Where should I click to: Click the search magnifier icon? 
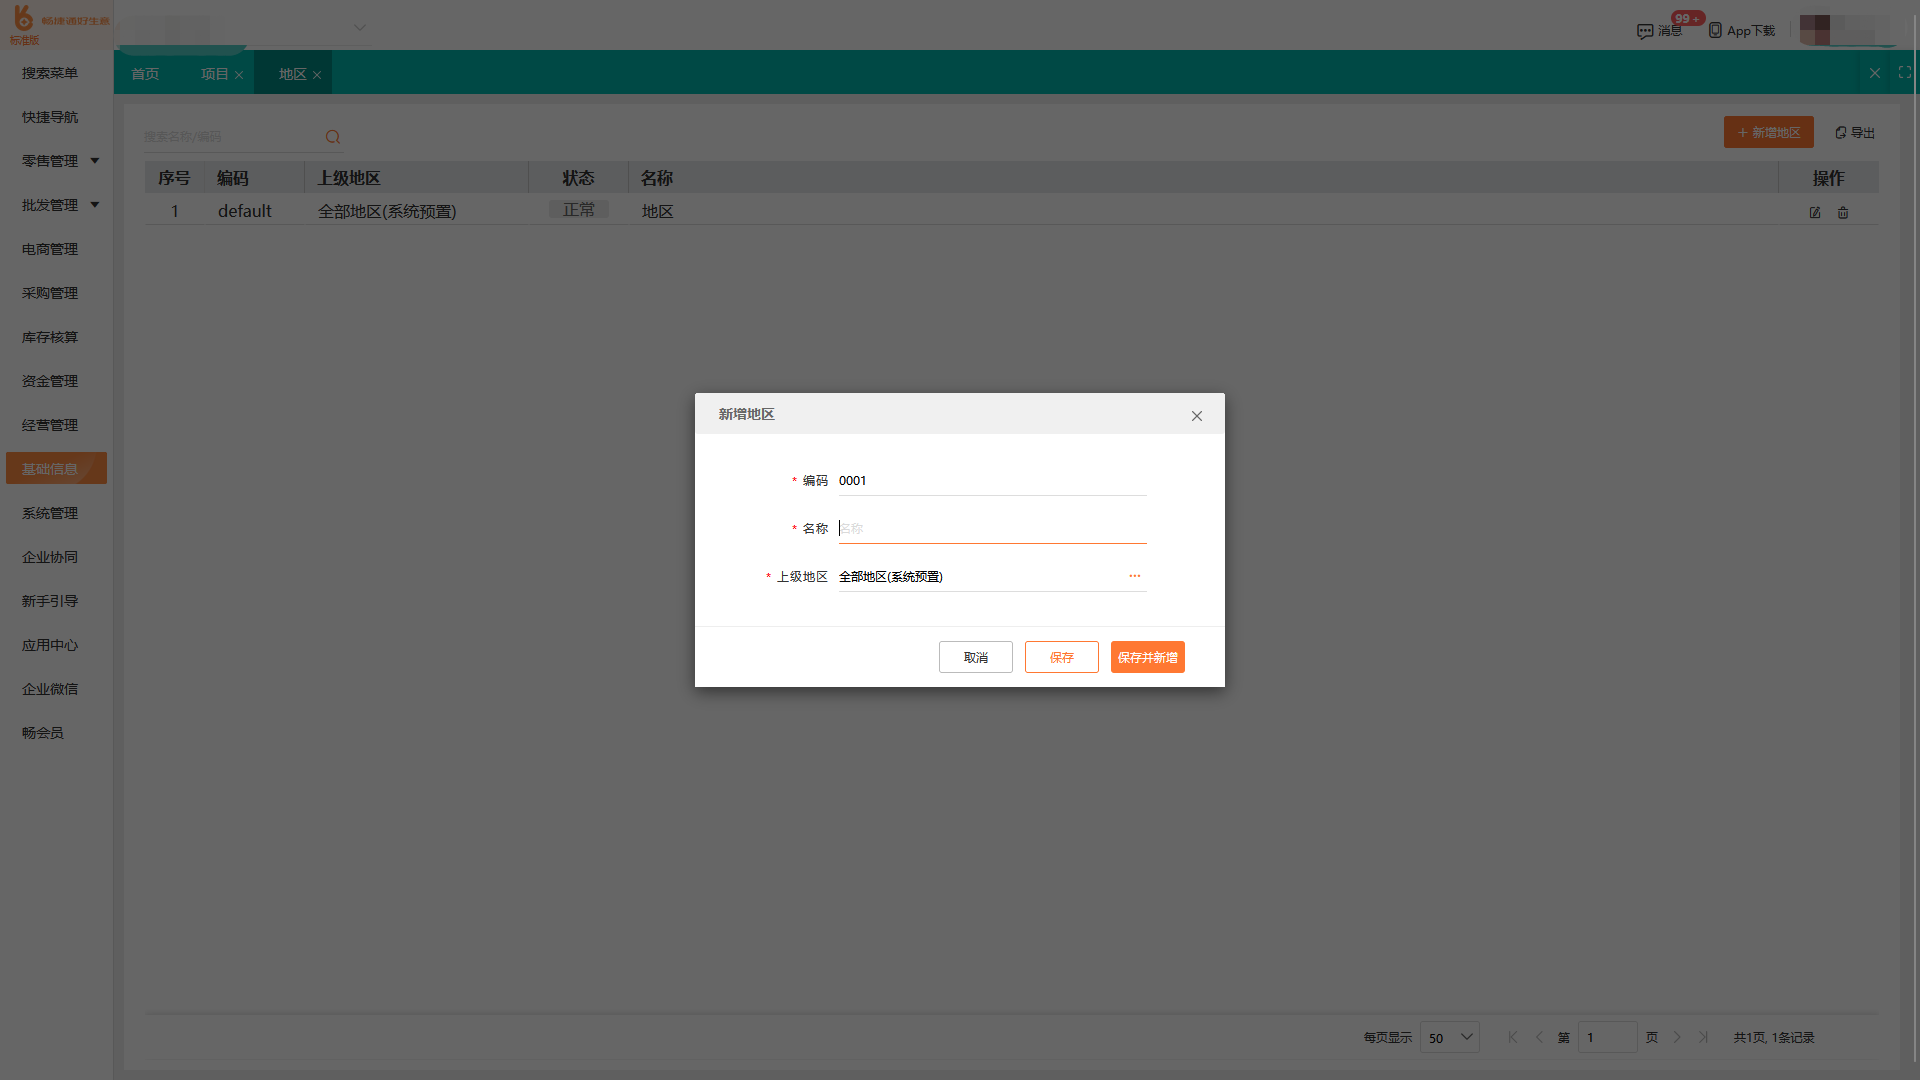pyautogui.click(x=334, y=136)
